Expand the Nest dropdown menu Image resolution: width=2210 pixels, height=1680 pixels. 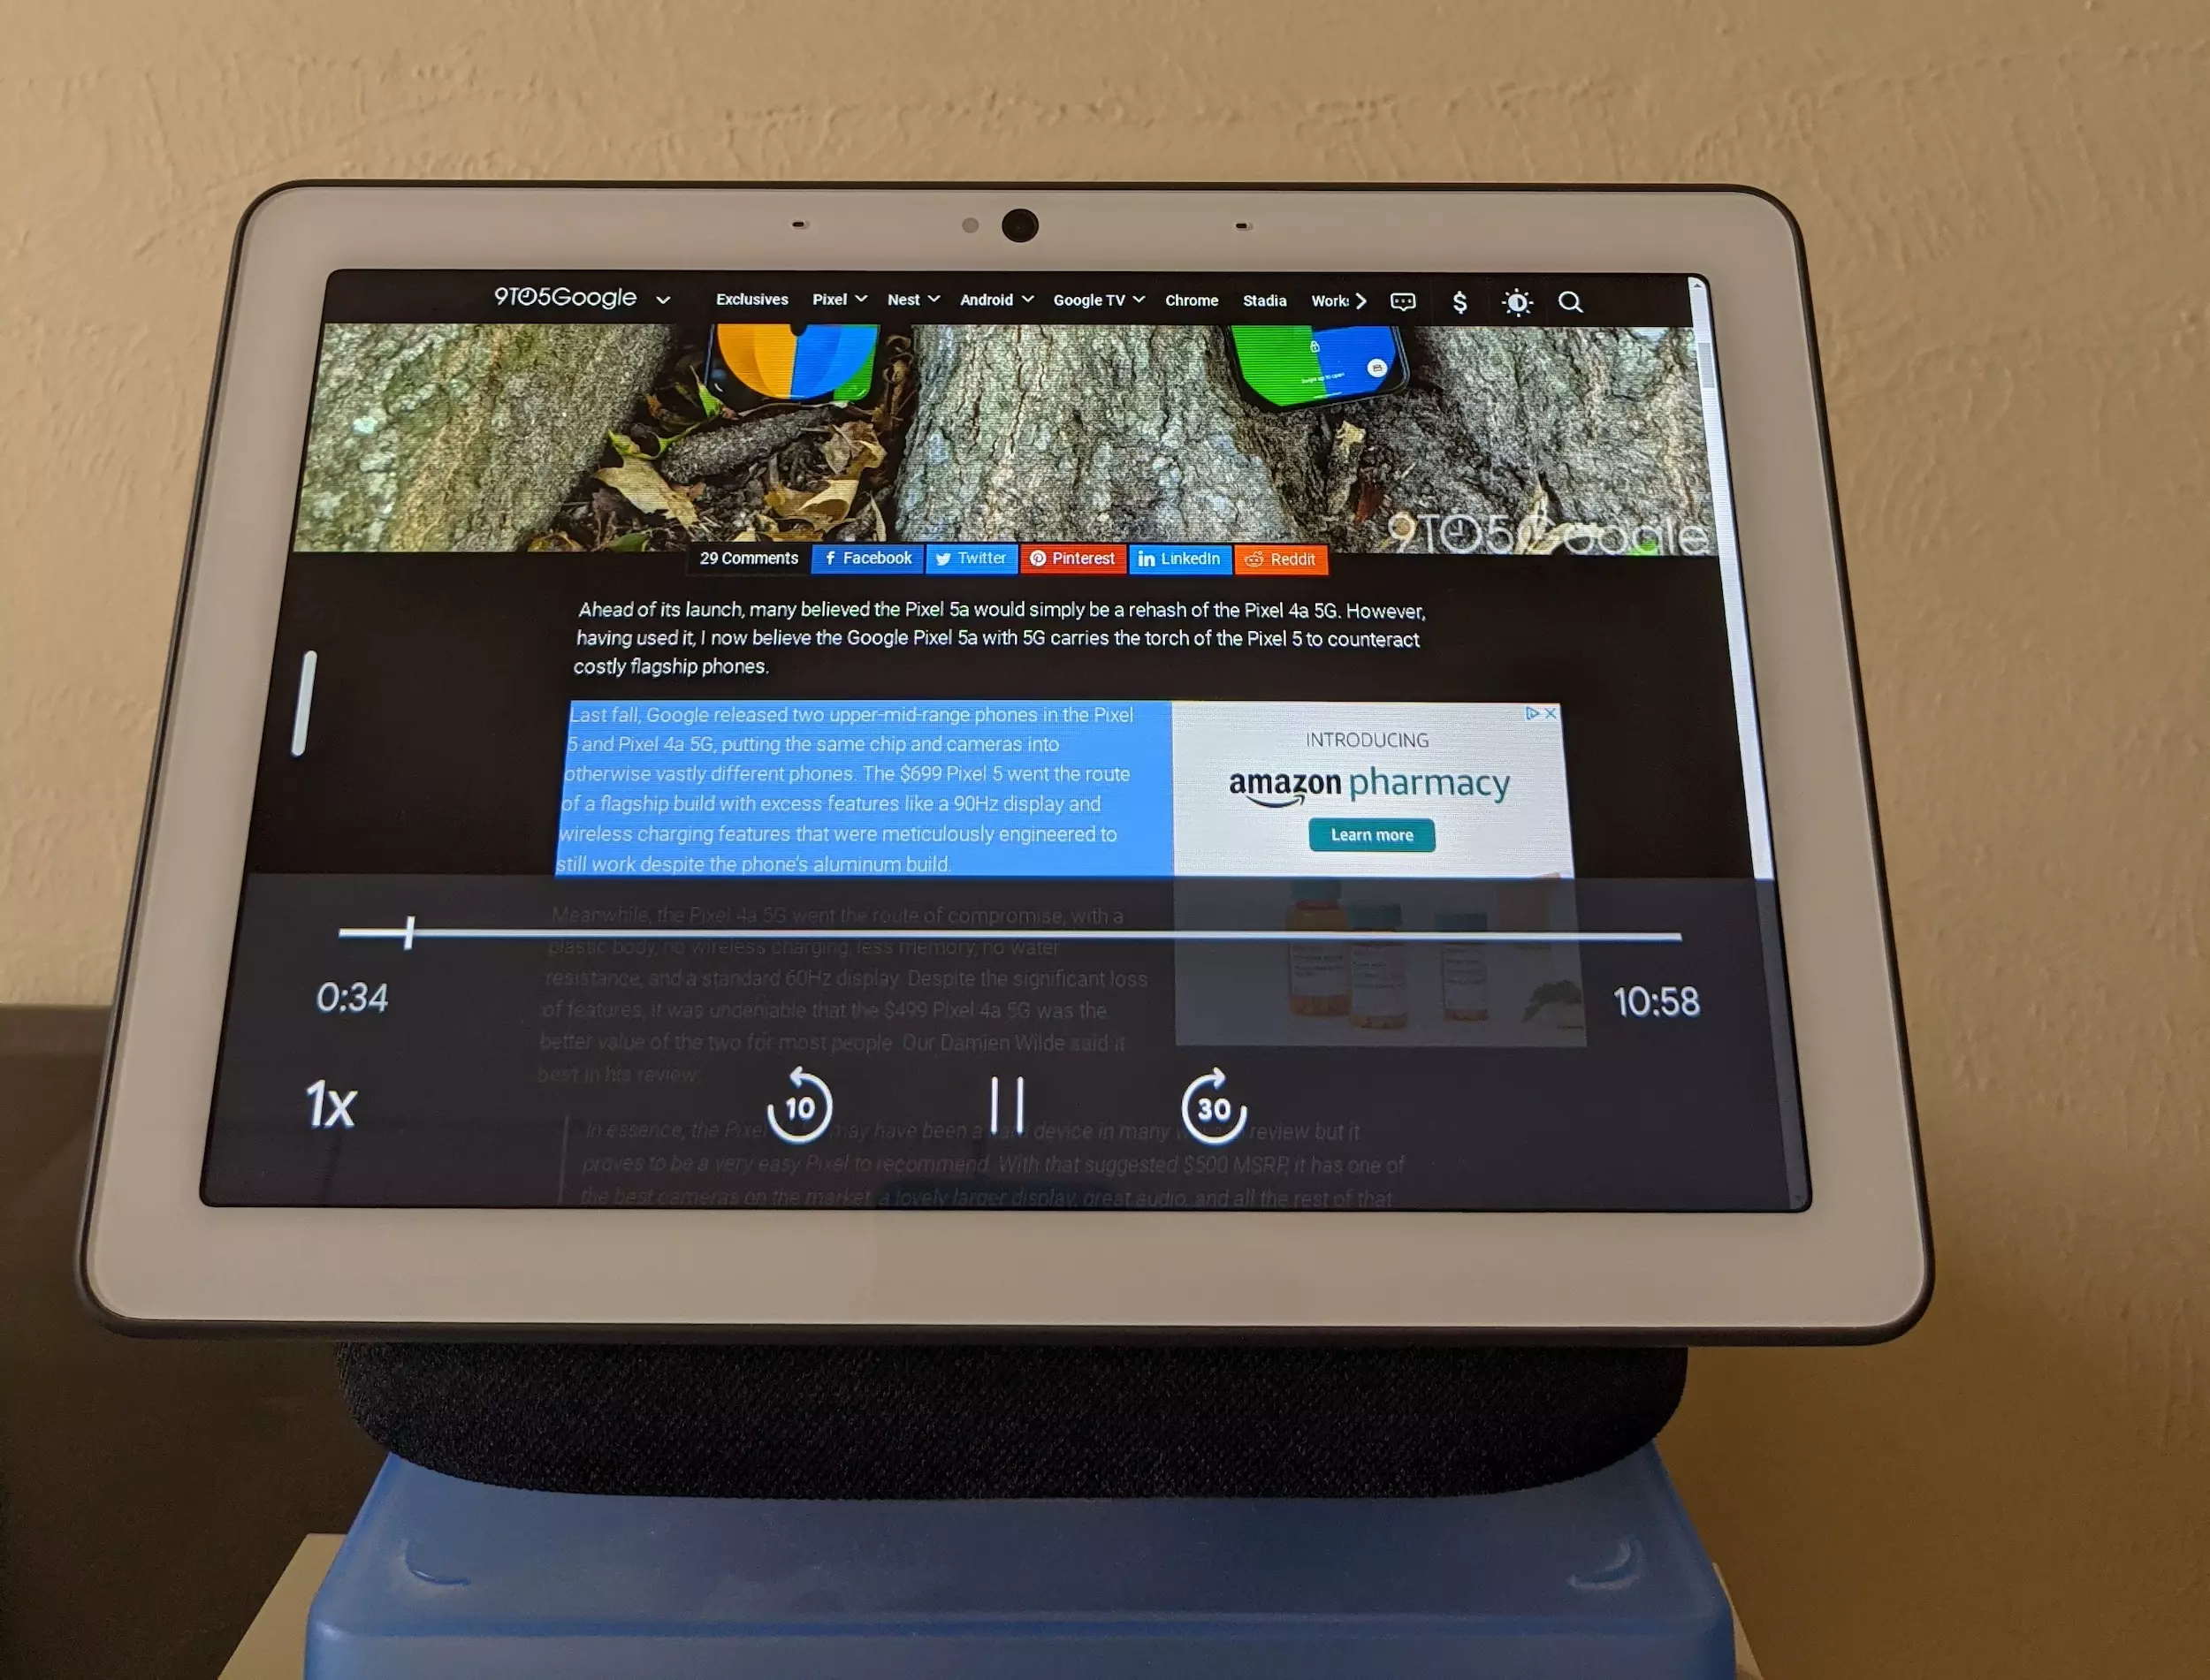click(919, 300)
